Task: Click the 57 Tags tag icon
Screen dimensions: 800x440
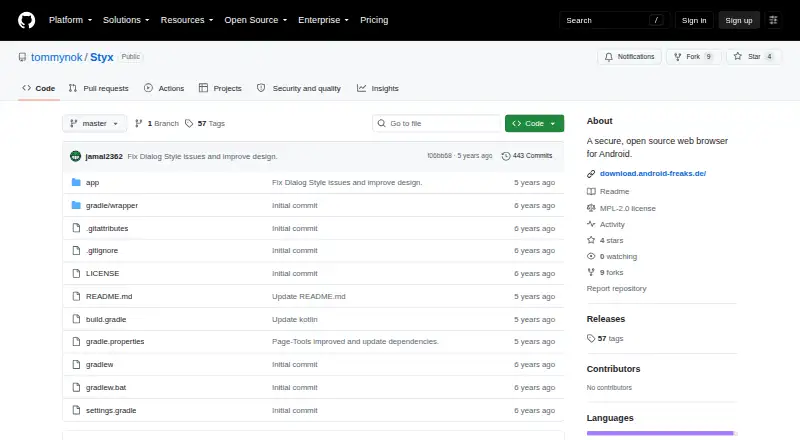Action: point(189,124)
